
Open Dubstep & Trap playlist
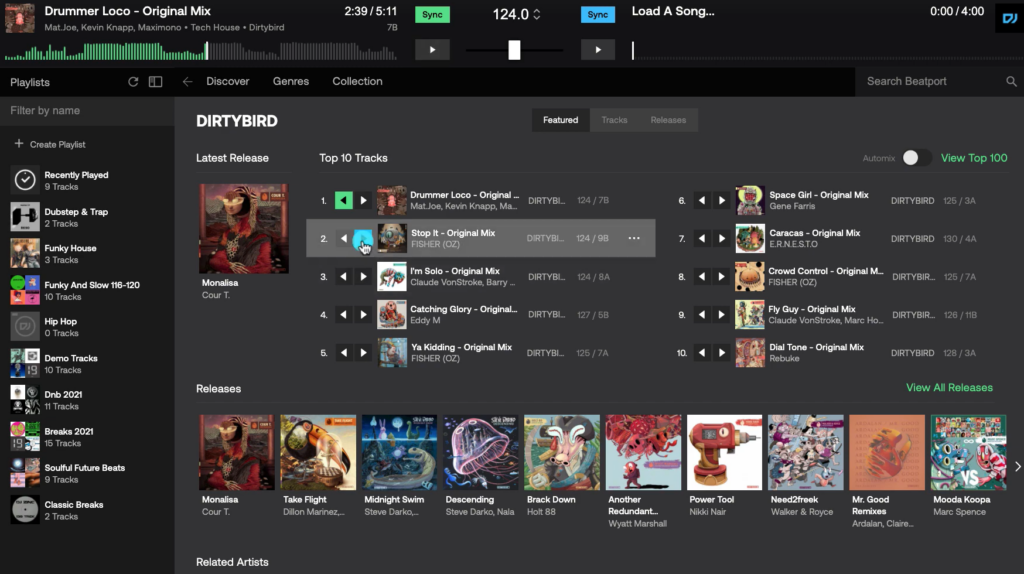click(87, 217)
